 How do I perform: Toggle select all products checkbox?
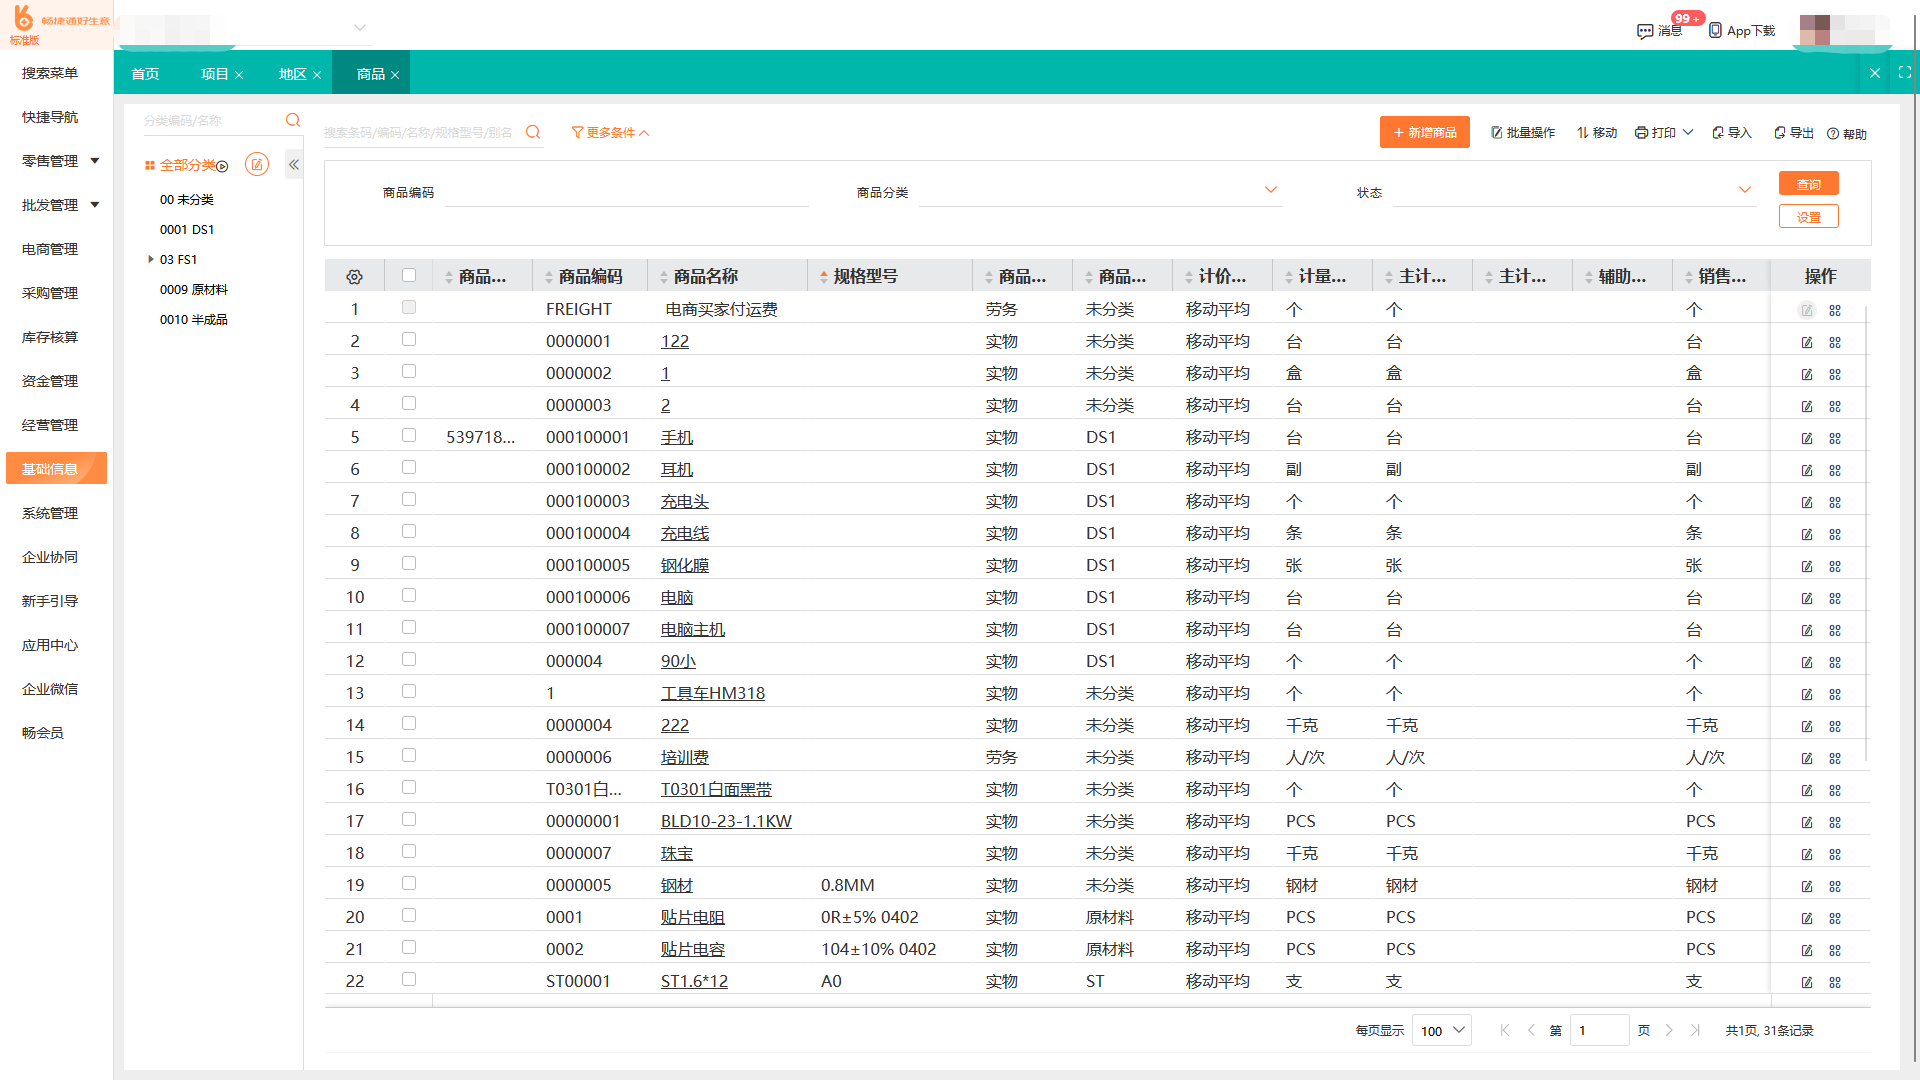point(409,274)
